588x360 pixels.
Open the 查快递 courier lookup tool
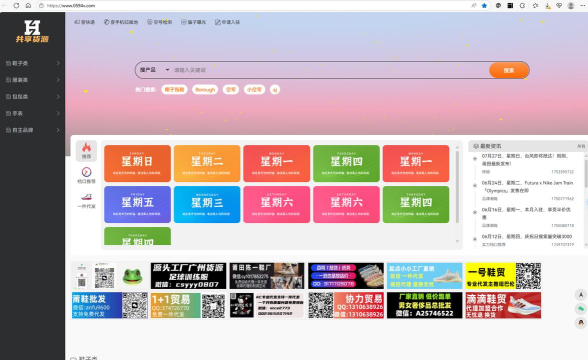[x=84, y=22]
